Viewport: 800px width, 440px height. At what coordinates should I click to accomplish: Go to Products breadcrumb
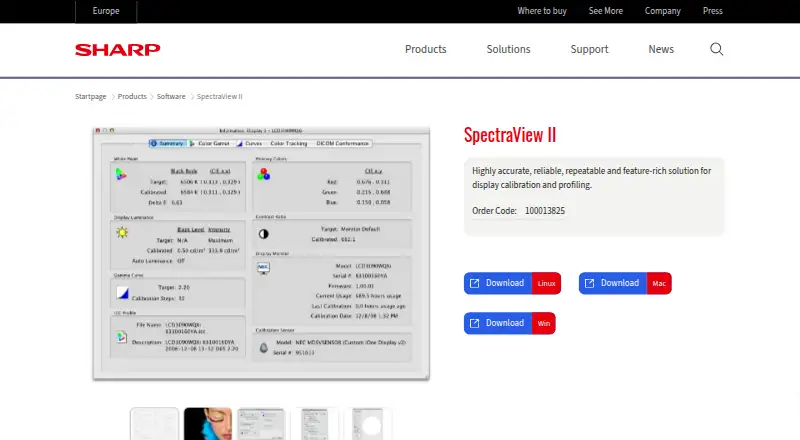pyautogui.click(x=132, y=96)
